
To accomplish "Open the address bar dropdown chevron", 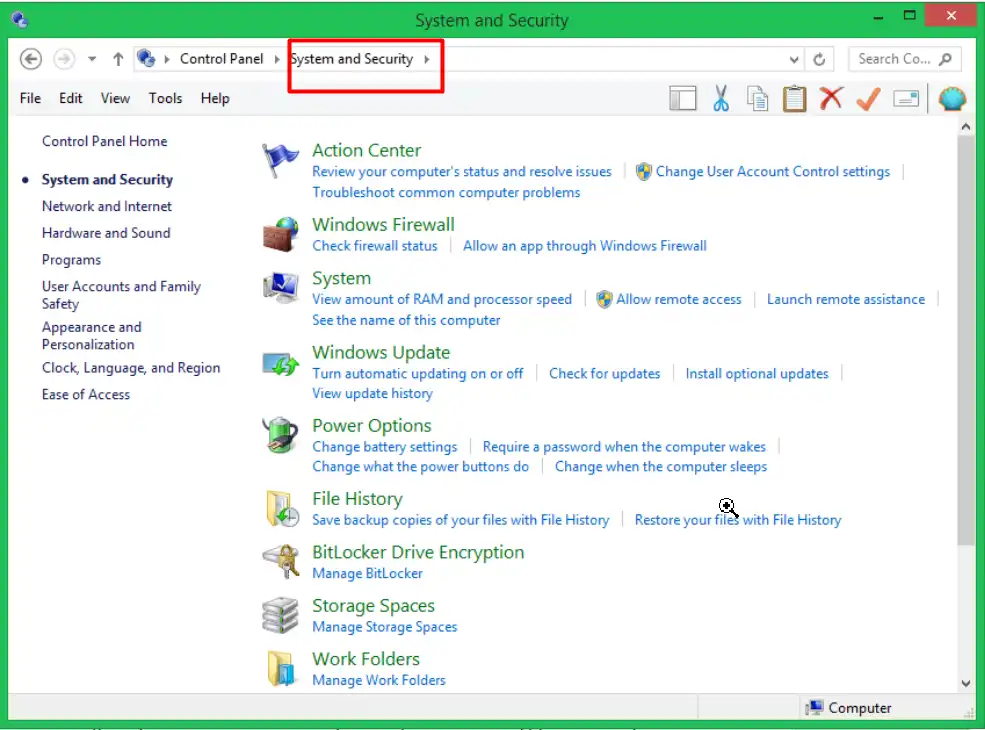I will [794, 59].
